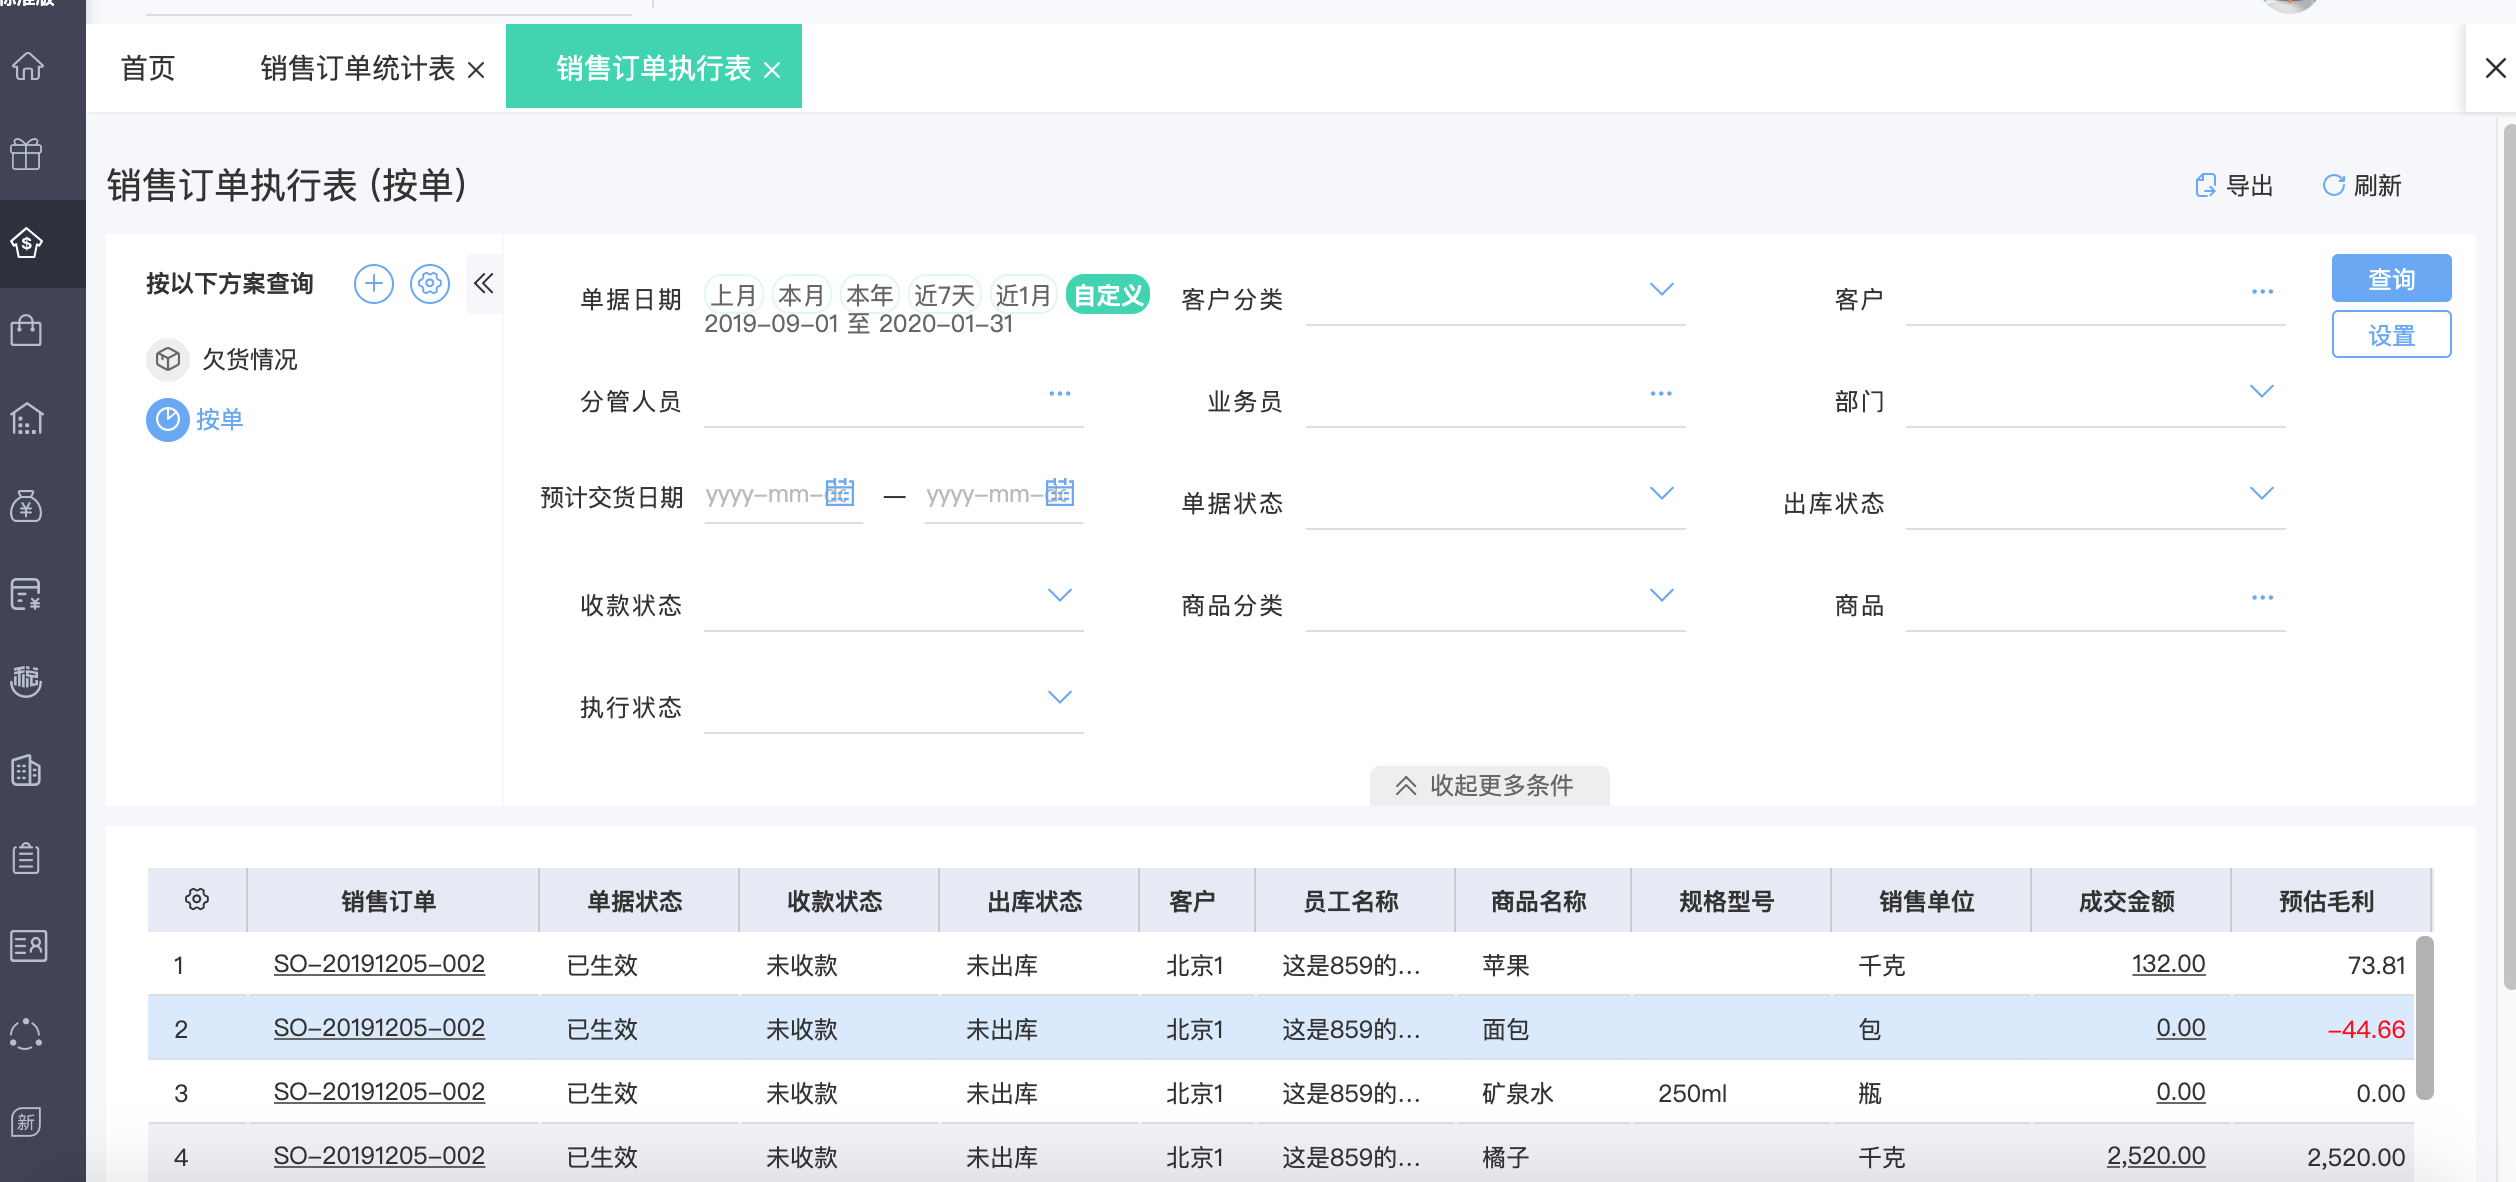
Task: Switch to 销售订单统计表 tab
Action: (x=355, y=69)
